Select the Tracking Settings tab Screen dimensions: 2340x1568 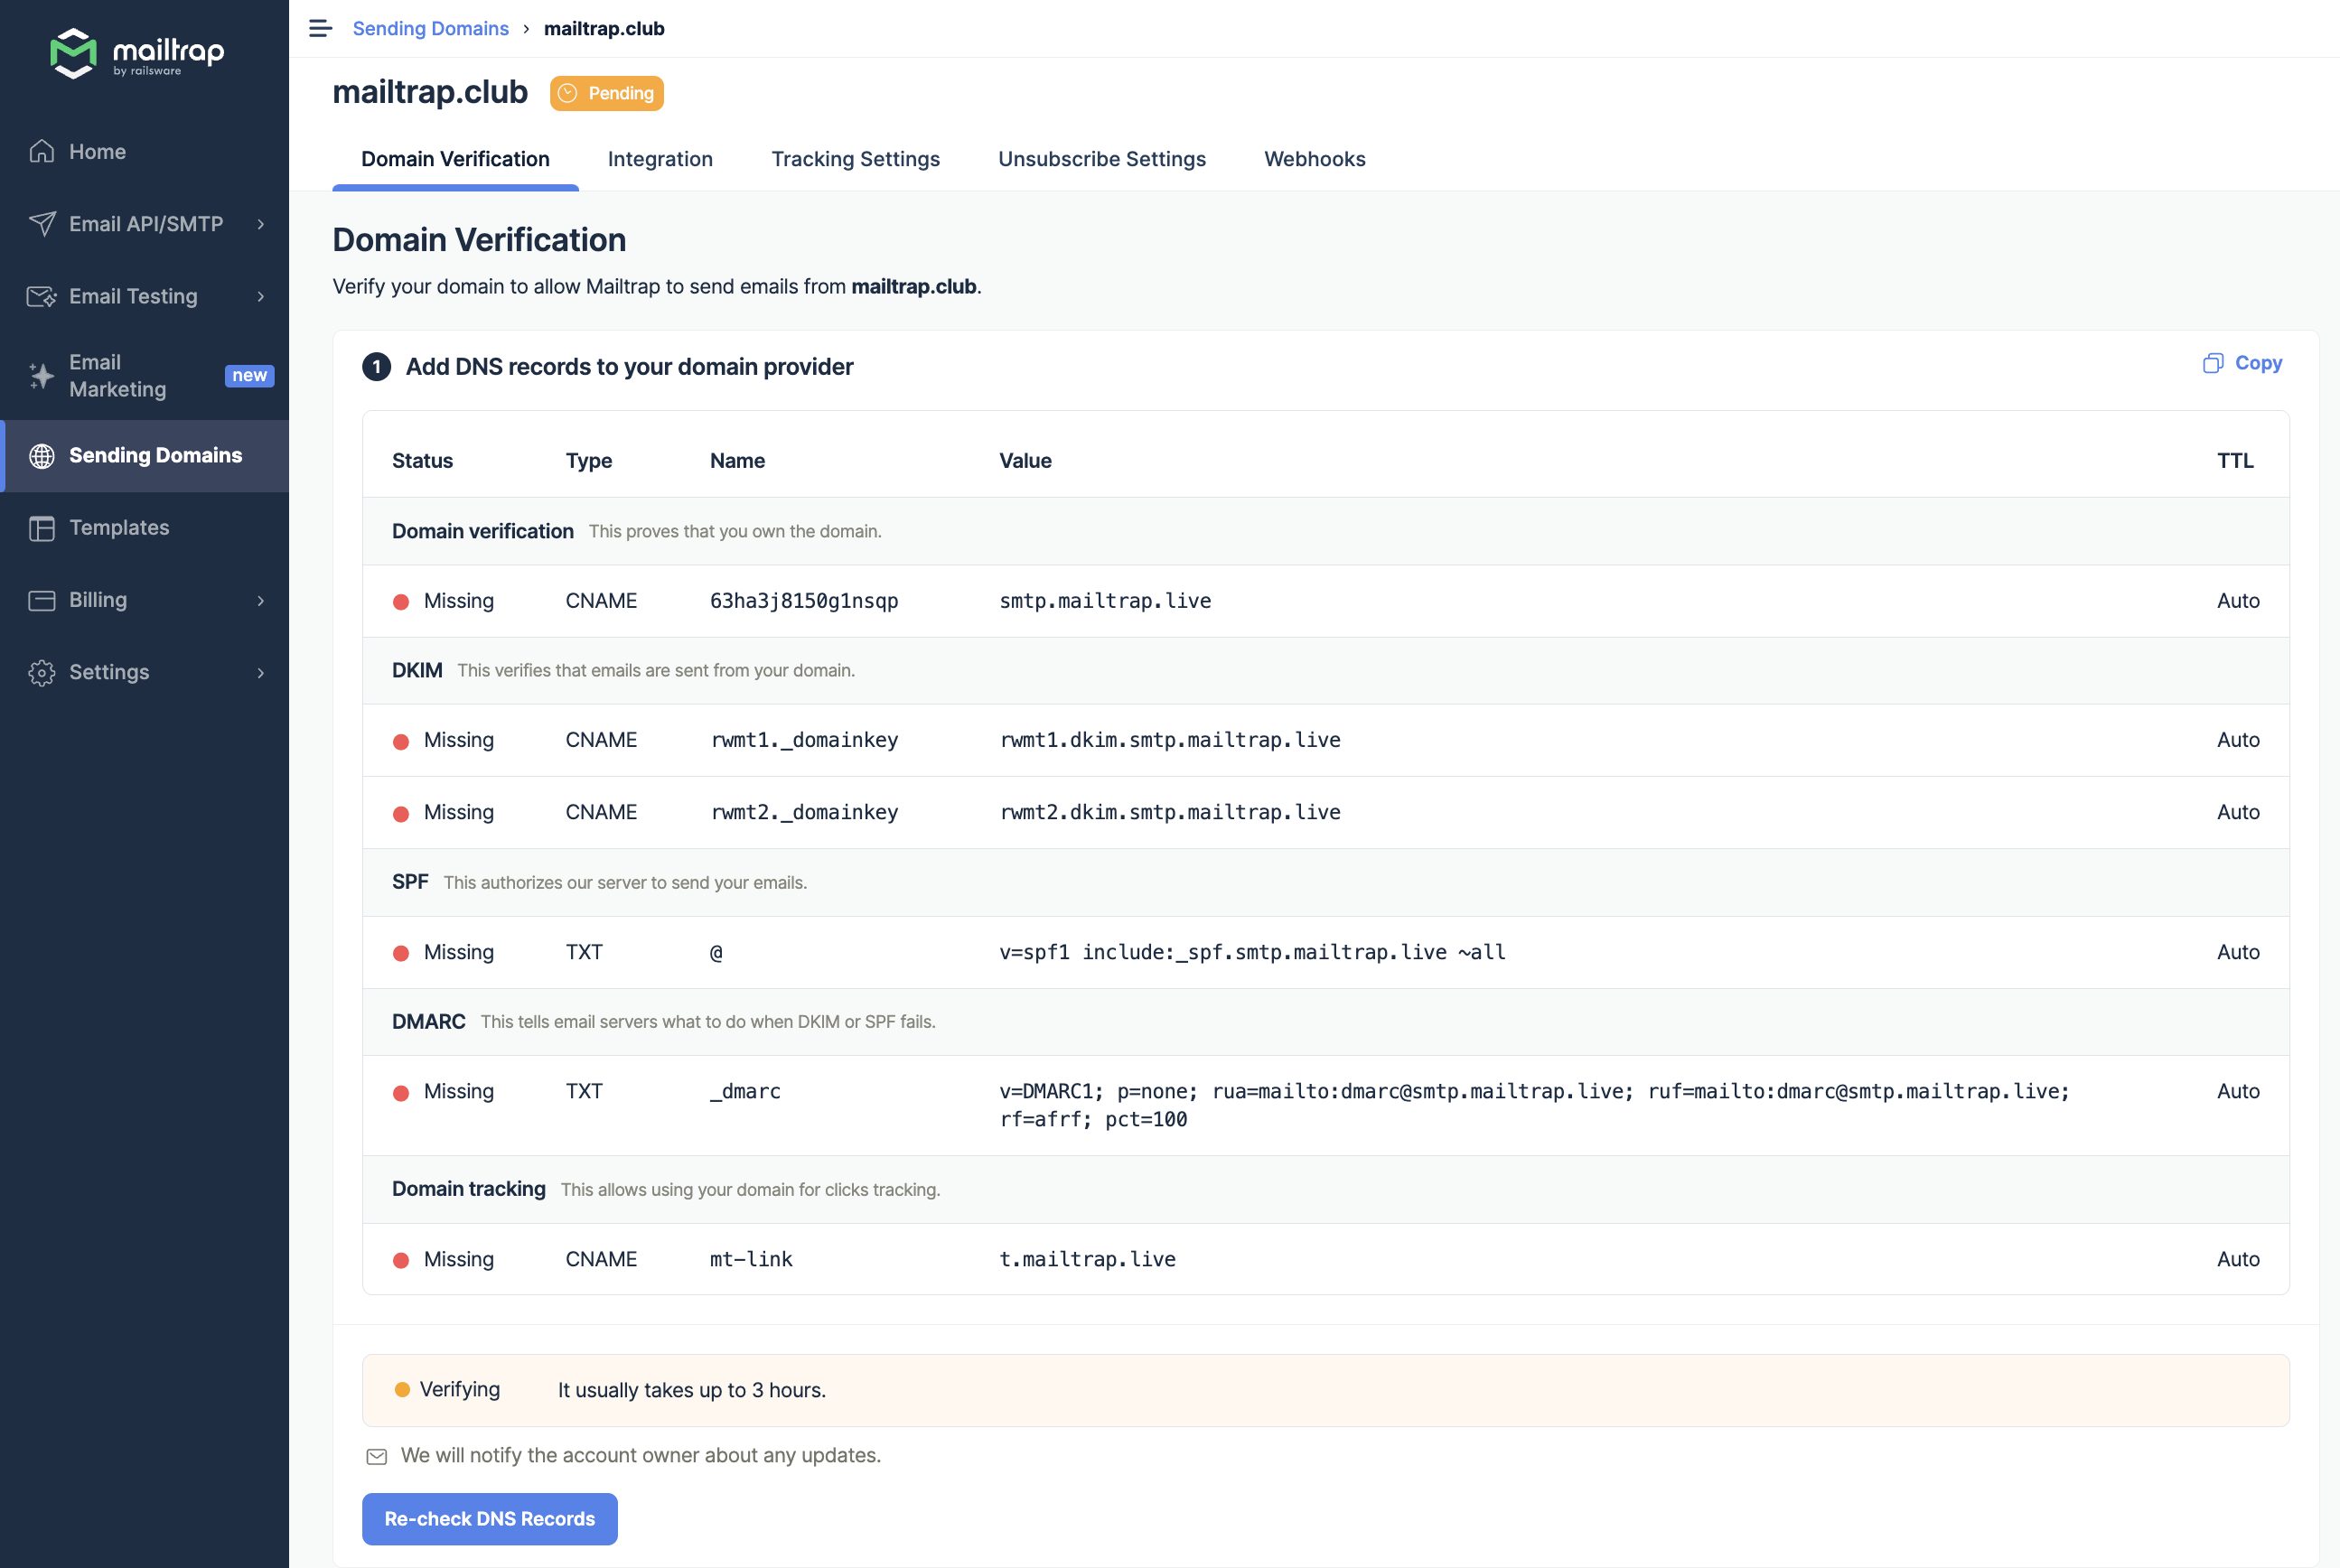854,159
